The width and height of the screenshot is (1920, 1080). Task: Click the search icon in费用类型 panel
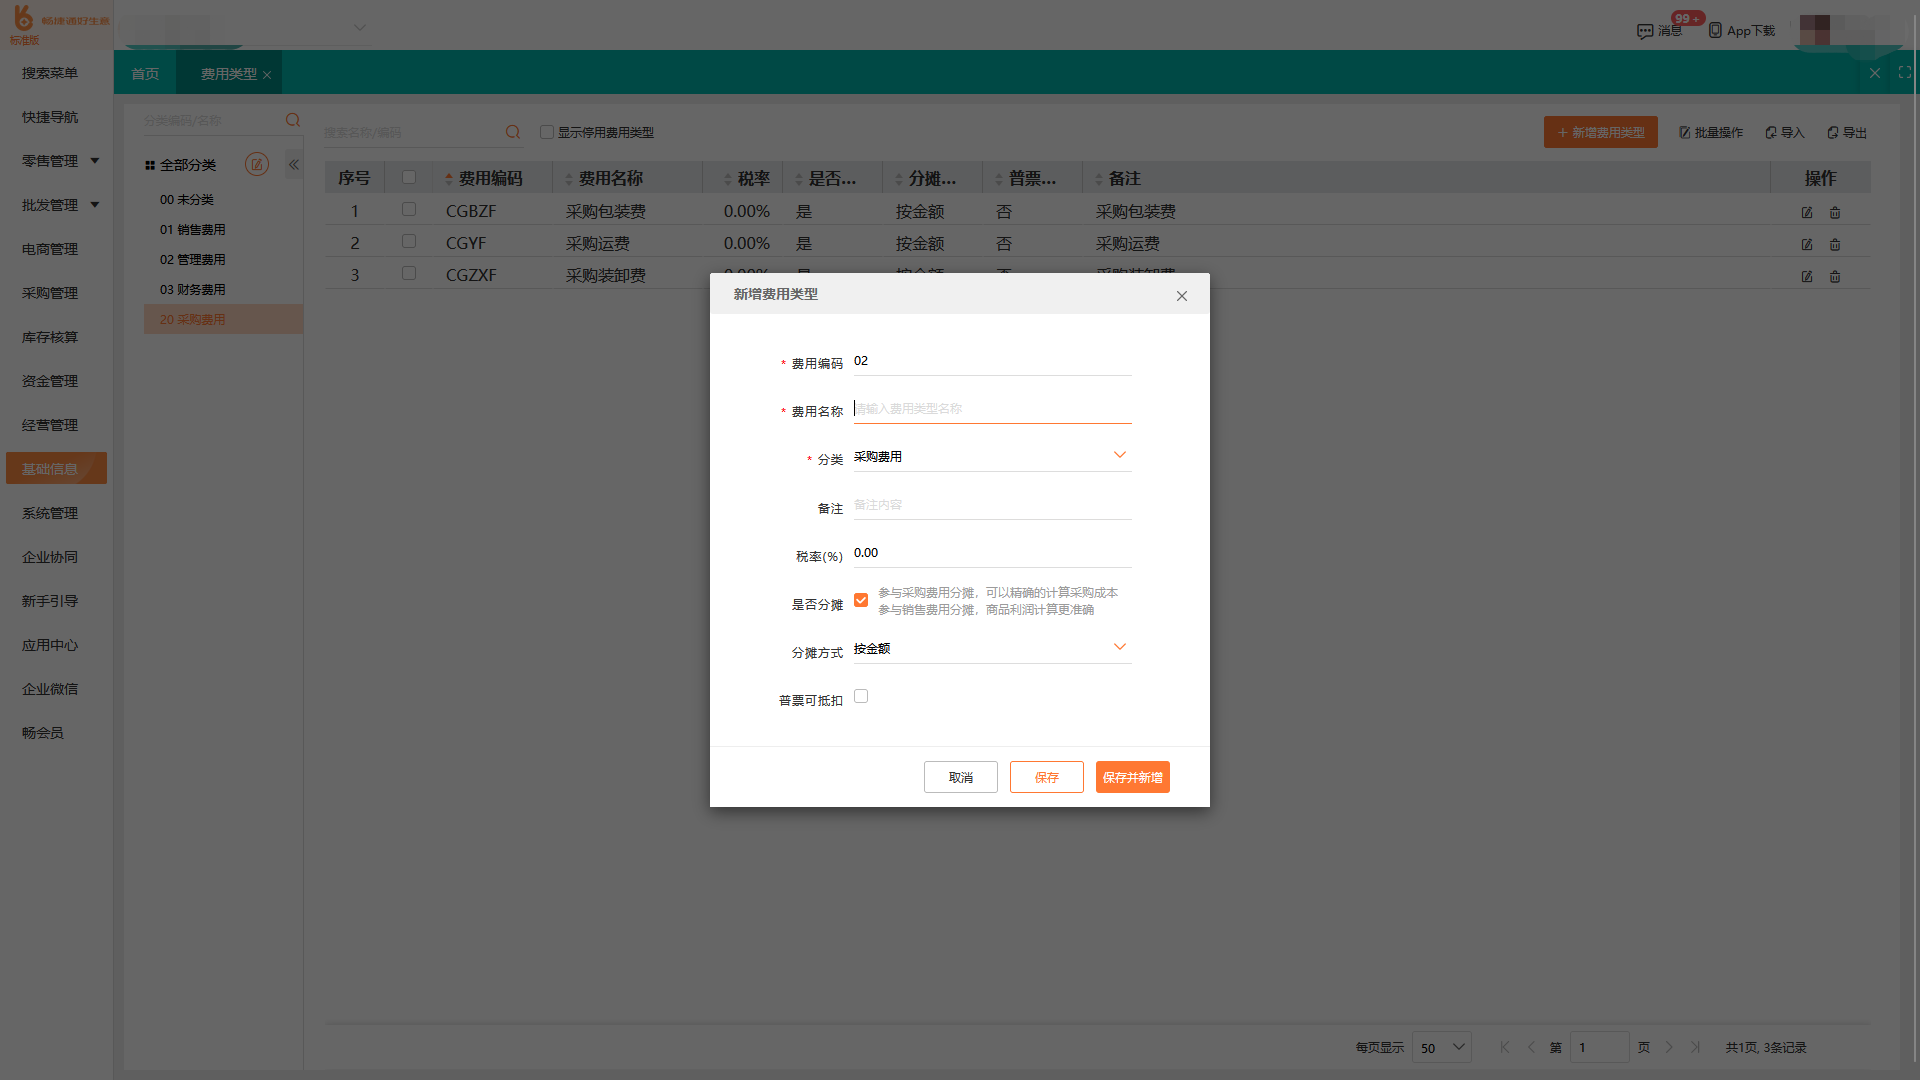(x=514, y=132)
